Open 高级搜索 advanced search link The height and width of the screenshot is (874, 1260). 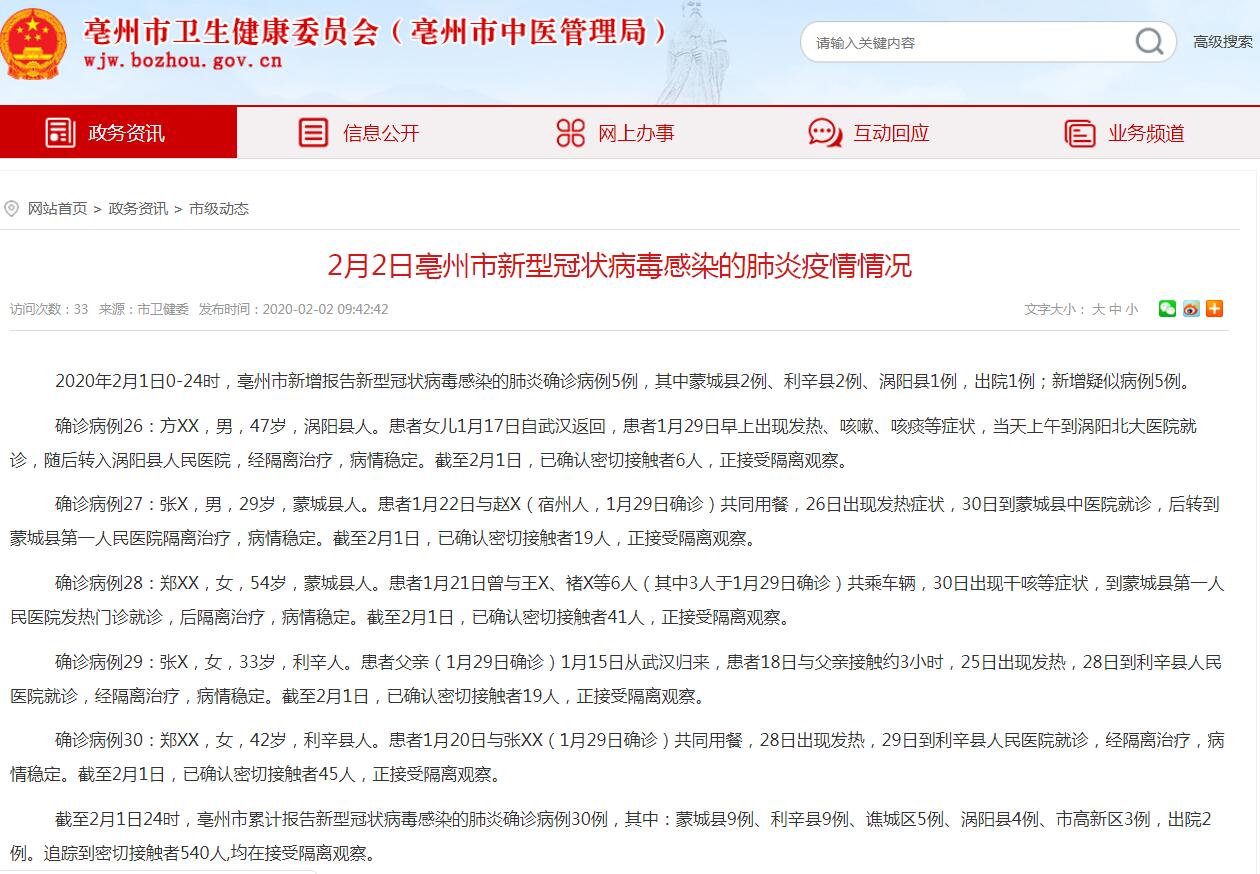tap(1222, 42)
